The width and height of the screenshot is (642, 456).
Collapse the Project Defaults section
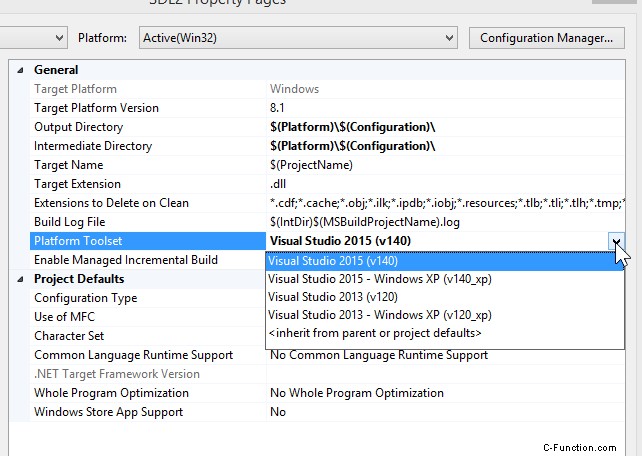point(20,279)
